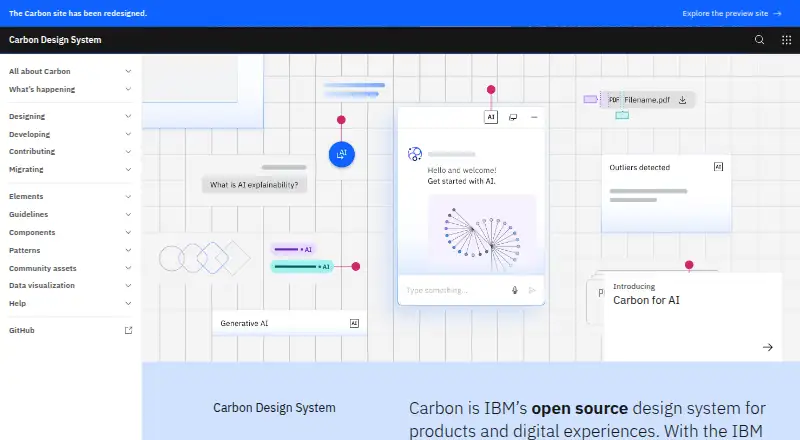The height and width of the screenshot is (440, 800).
Task: Click the chat window popout icon
Action: pyautogui.click(x=513, y=117)
